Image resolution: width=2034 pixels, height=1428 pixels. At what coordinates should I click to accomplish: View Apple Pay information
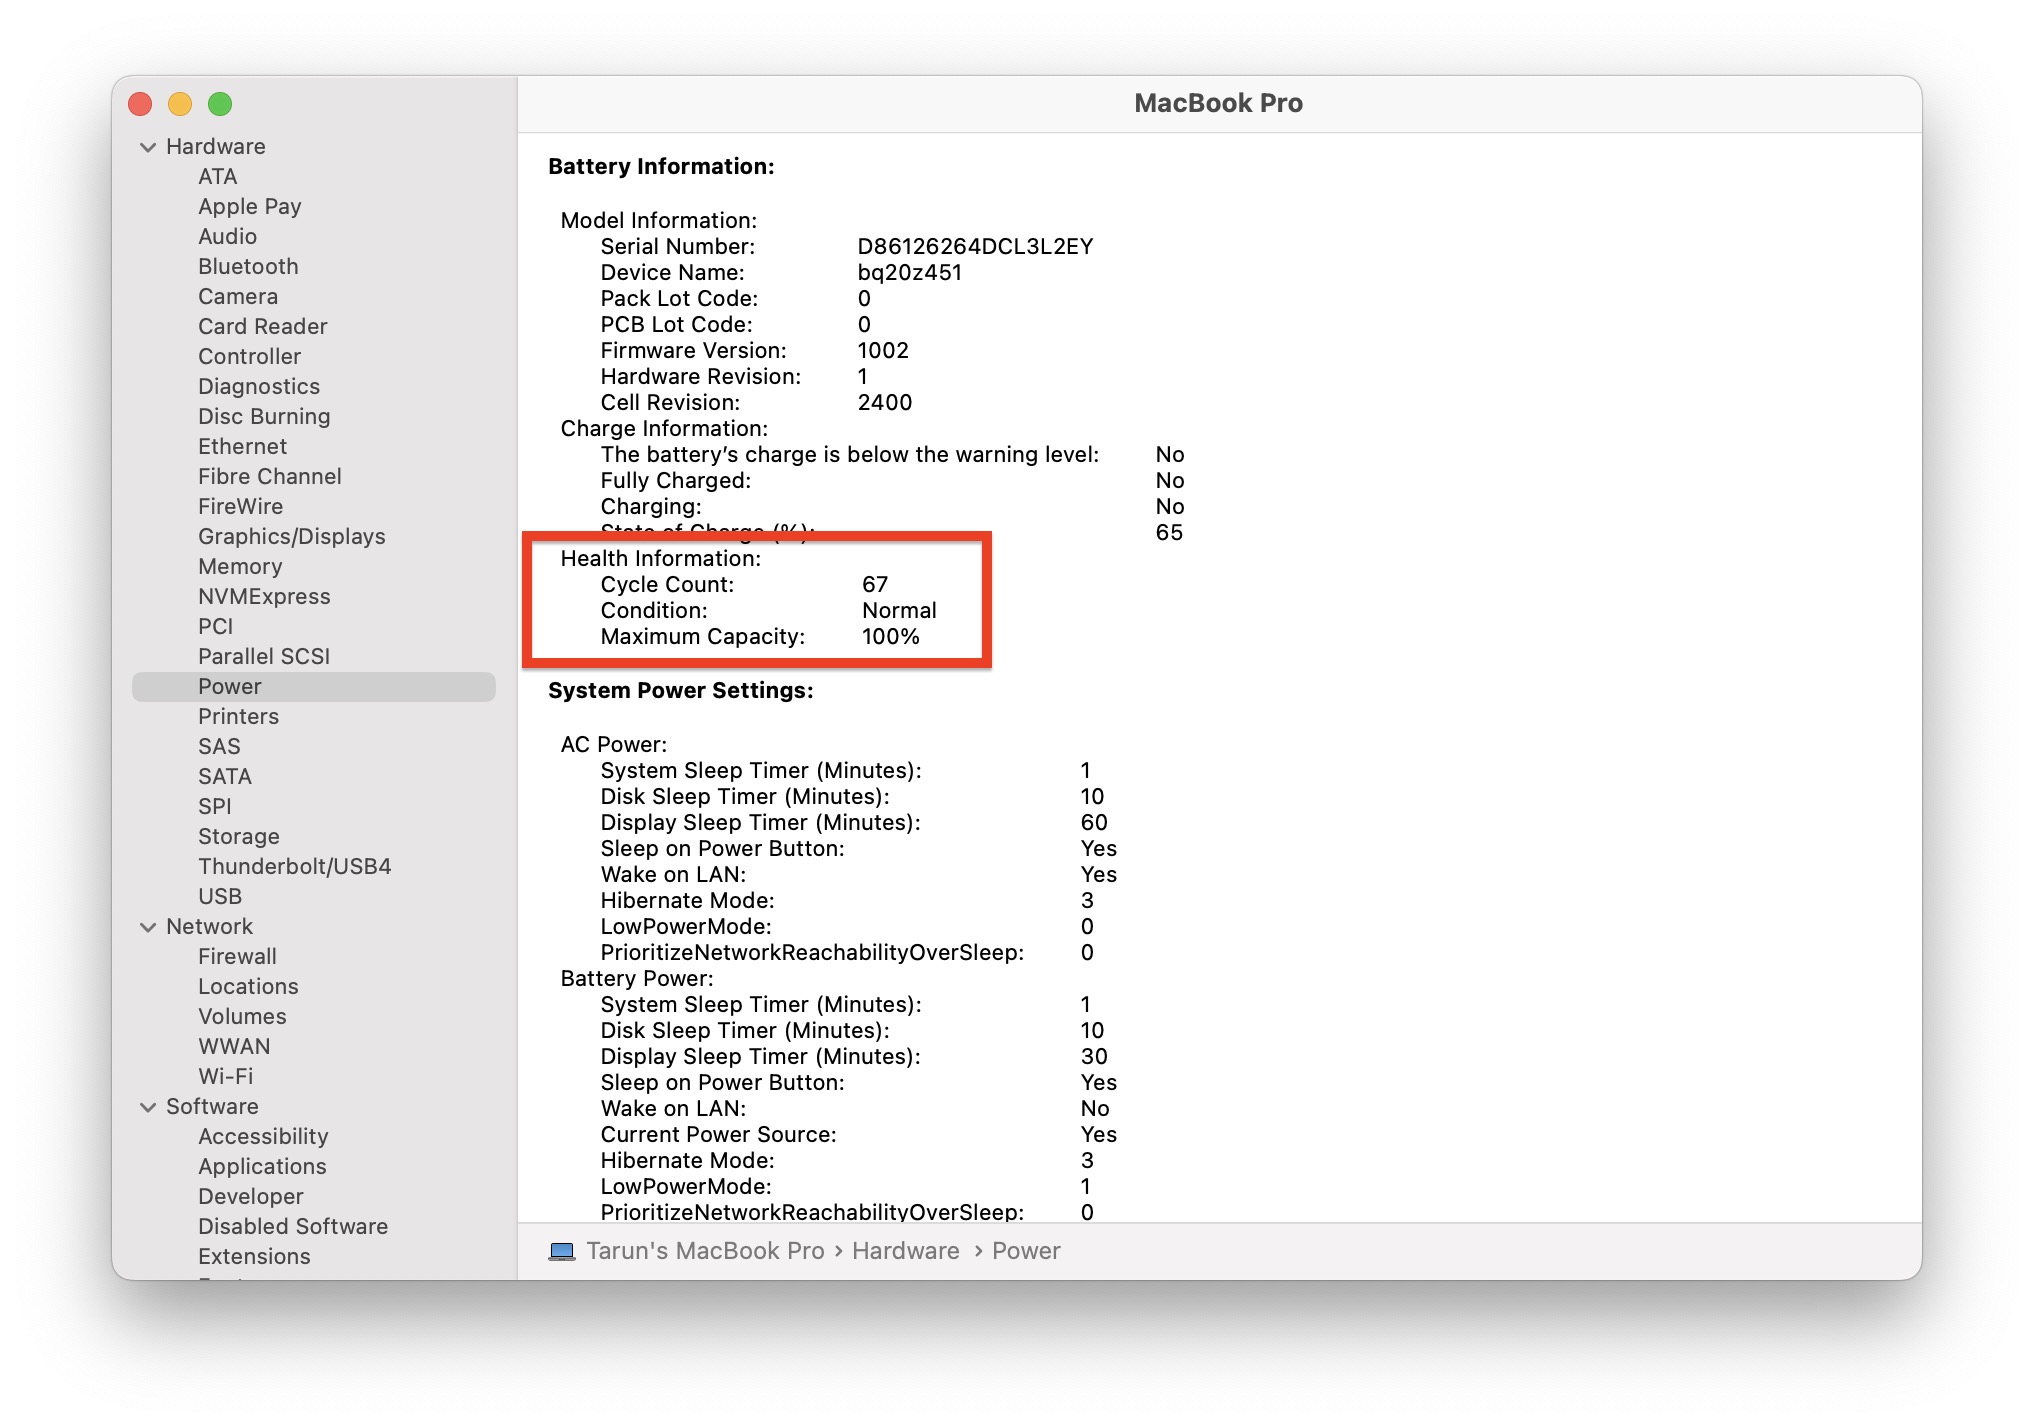[x=250, y=206]
